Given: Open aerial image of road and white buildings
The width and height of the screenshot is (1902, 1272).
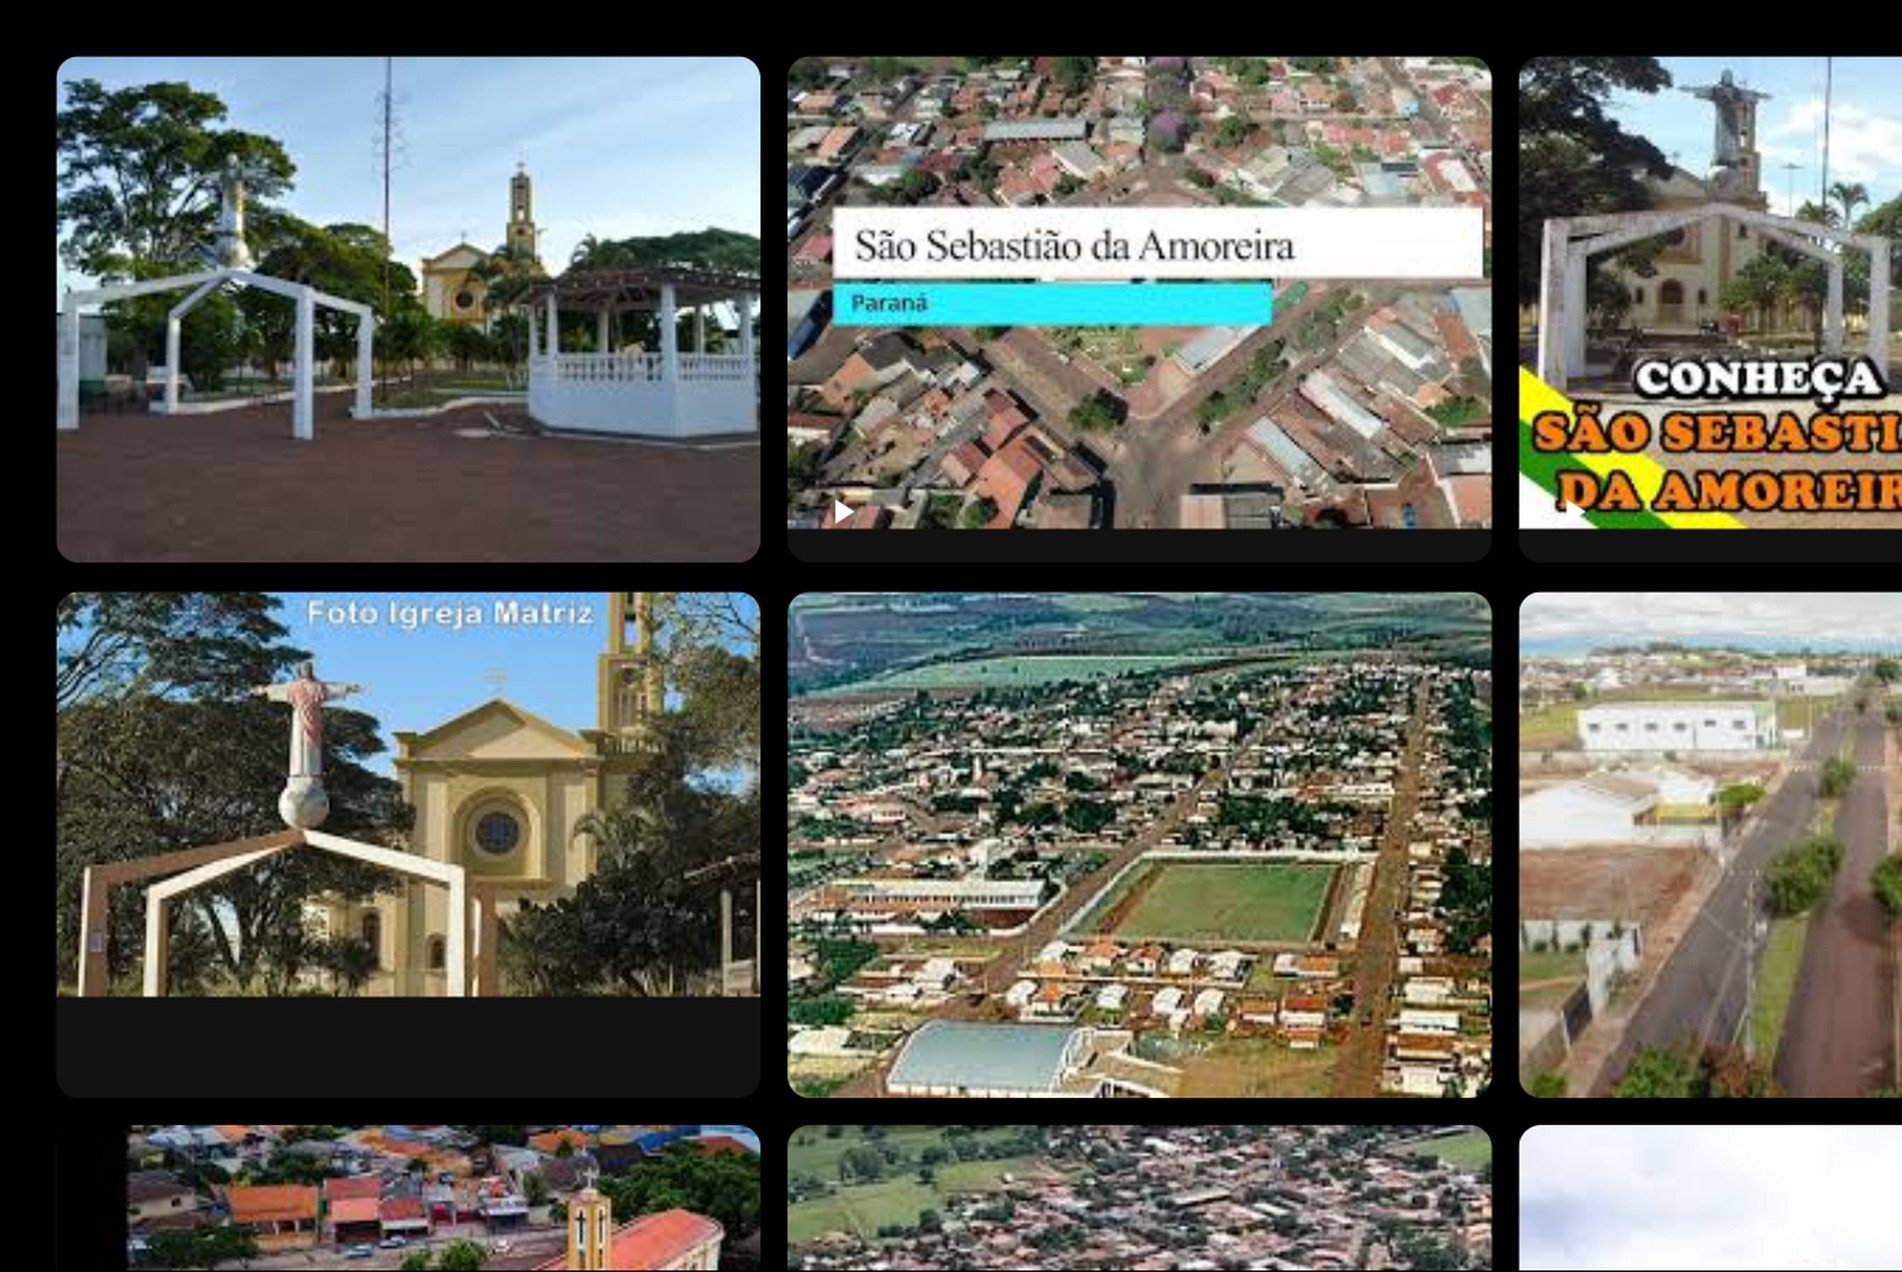Looking at the screenshot, I should [1710, 844].
